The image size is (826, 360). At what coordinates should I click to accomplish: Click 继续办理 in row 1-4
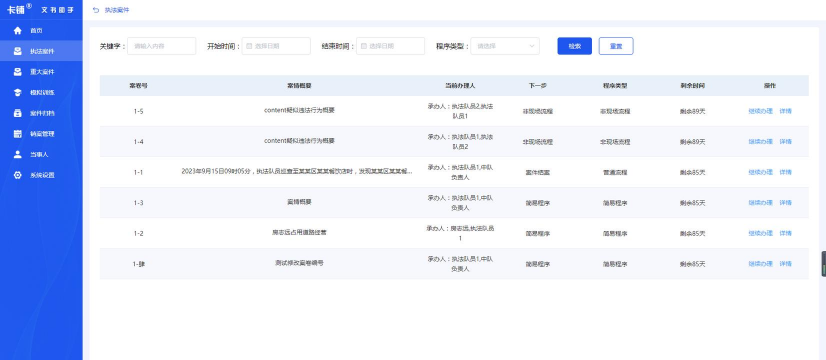point(760,142)
